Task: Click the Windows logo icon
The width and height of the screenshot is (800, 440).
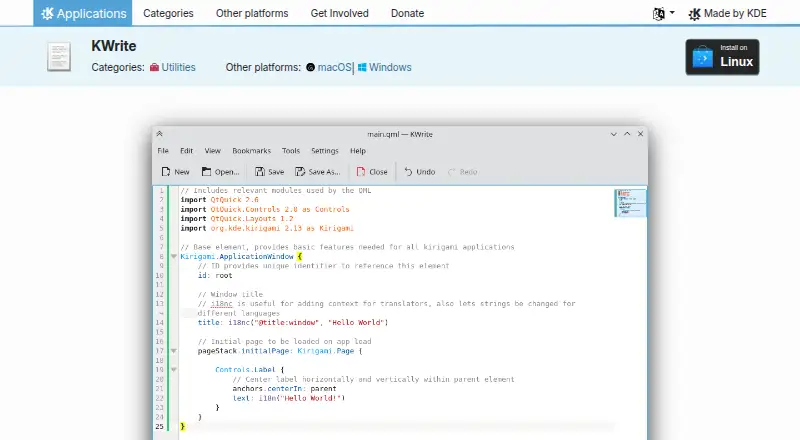Action: click(x=362, y=67)
